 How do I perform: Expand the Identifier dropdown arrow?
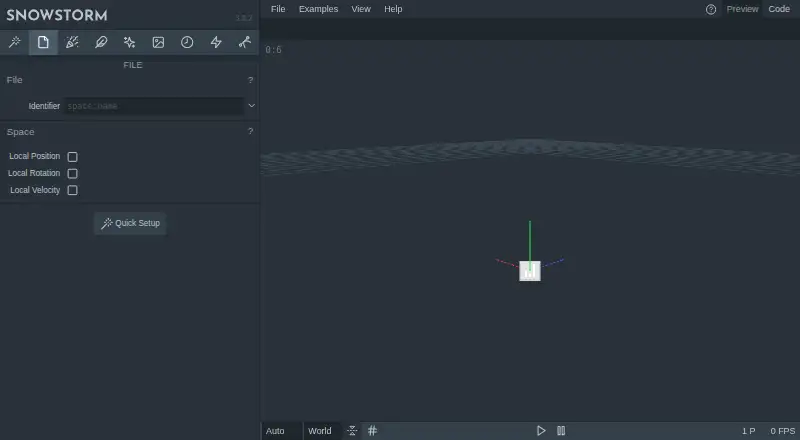[252, 106]
